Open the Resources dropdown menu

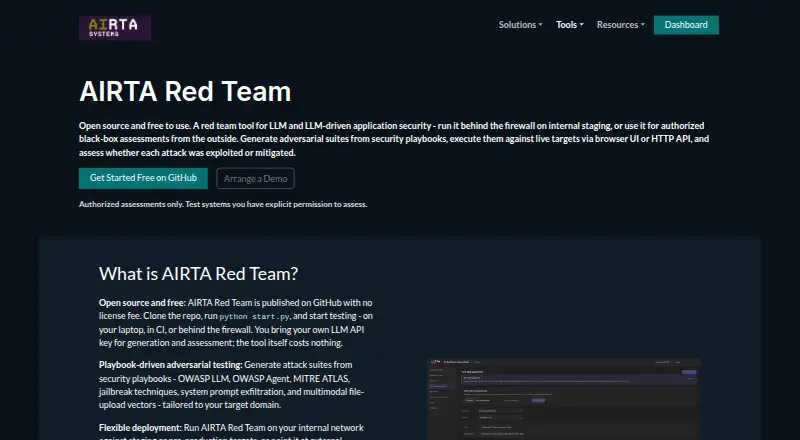click(620, 25)
